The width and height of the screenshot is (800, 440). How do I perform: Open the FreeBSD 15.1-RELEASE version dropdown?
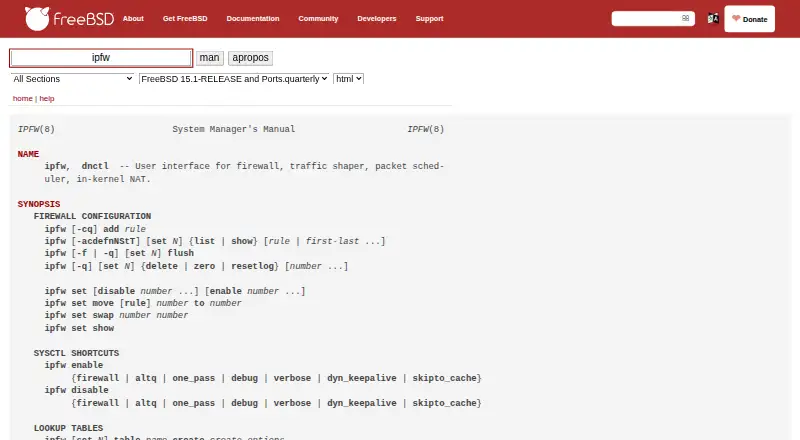click(234, 79)
